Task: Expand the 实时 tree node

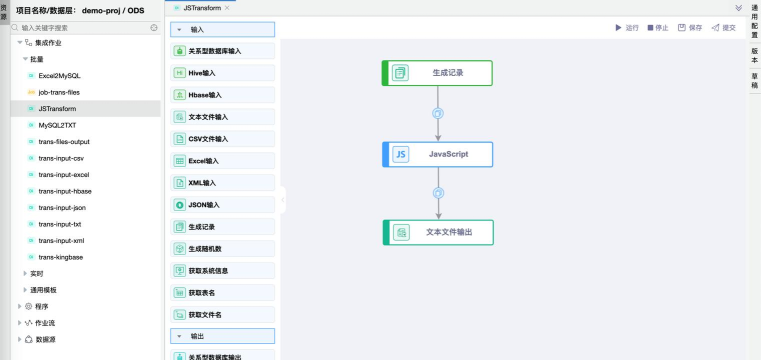Action: 25,274
